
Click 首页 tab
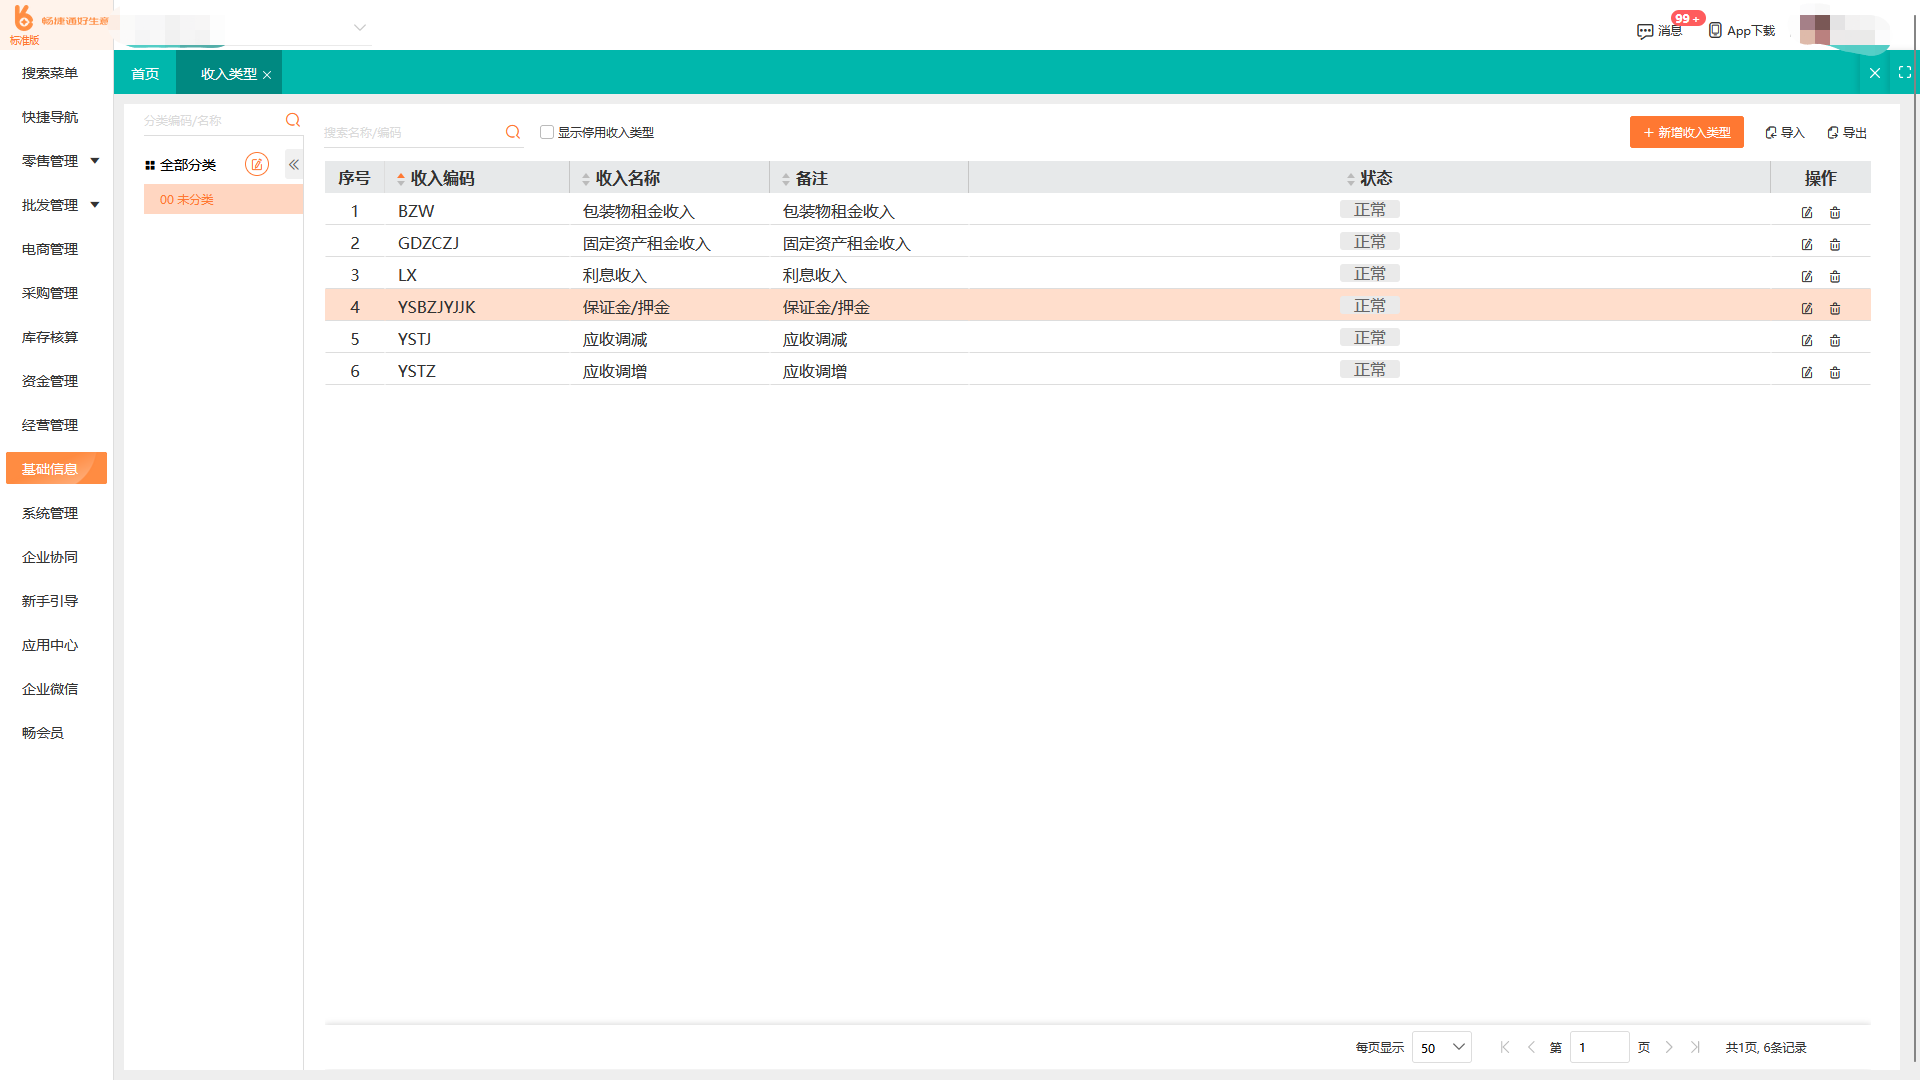(x=145, y=73)
